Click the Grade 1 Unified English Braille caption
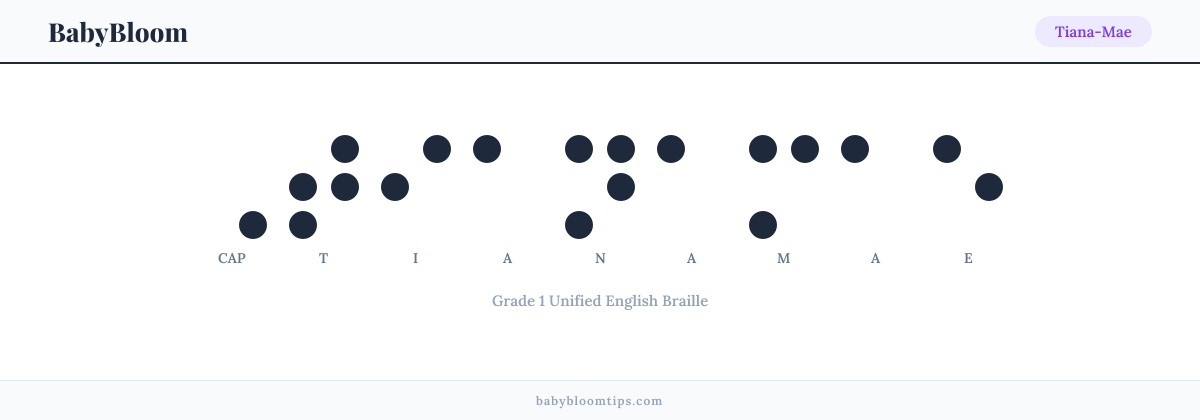Image resolution: width=1200 pixels, height=420 pixels. (x=600, y=300)
